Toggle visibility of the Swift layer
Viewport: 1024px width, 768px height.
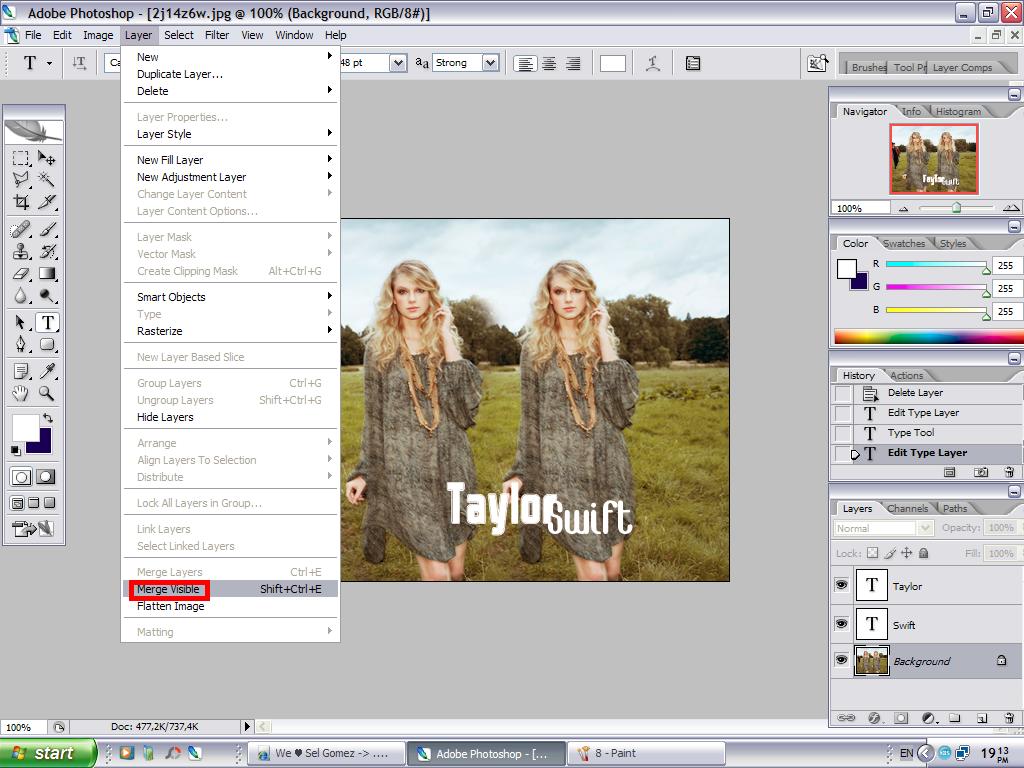coord(842,624)
